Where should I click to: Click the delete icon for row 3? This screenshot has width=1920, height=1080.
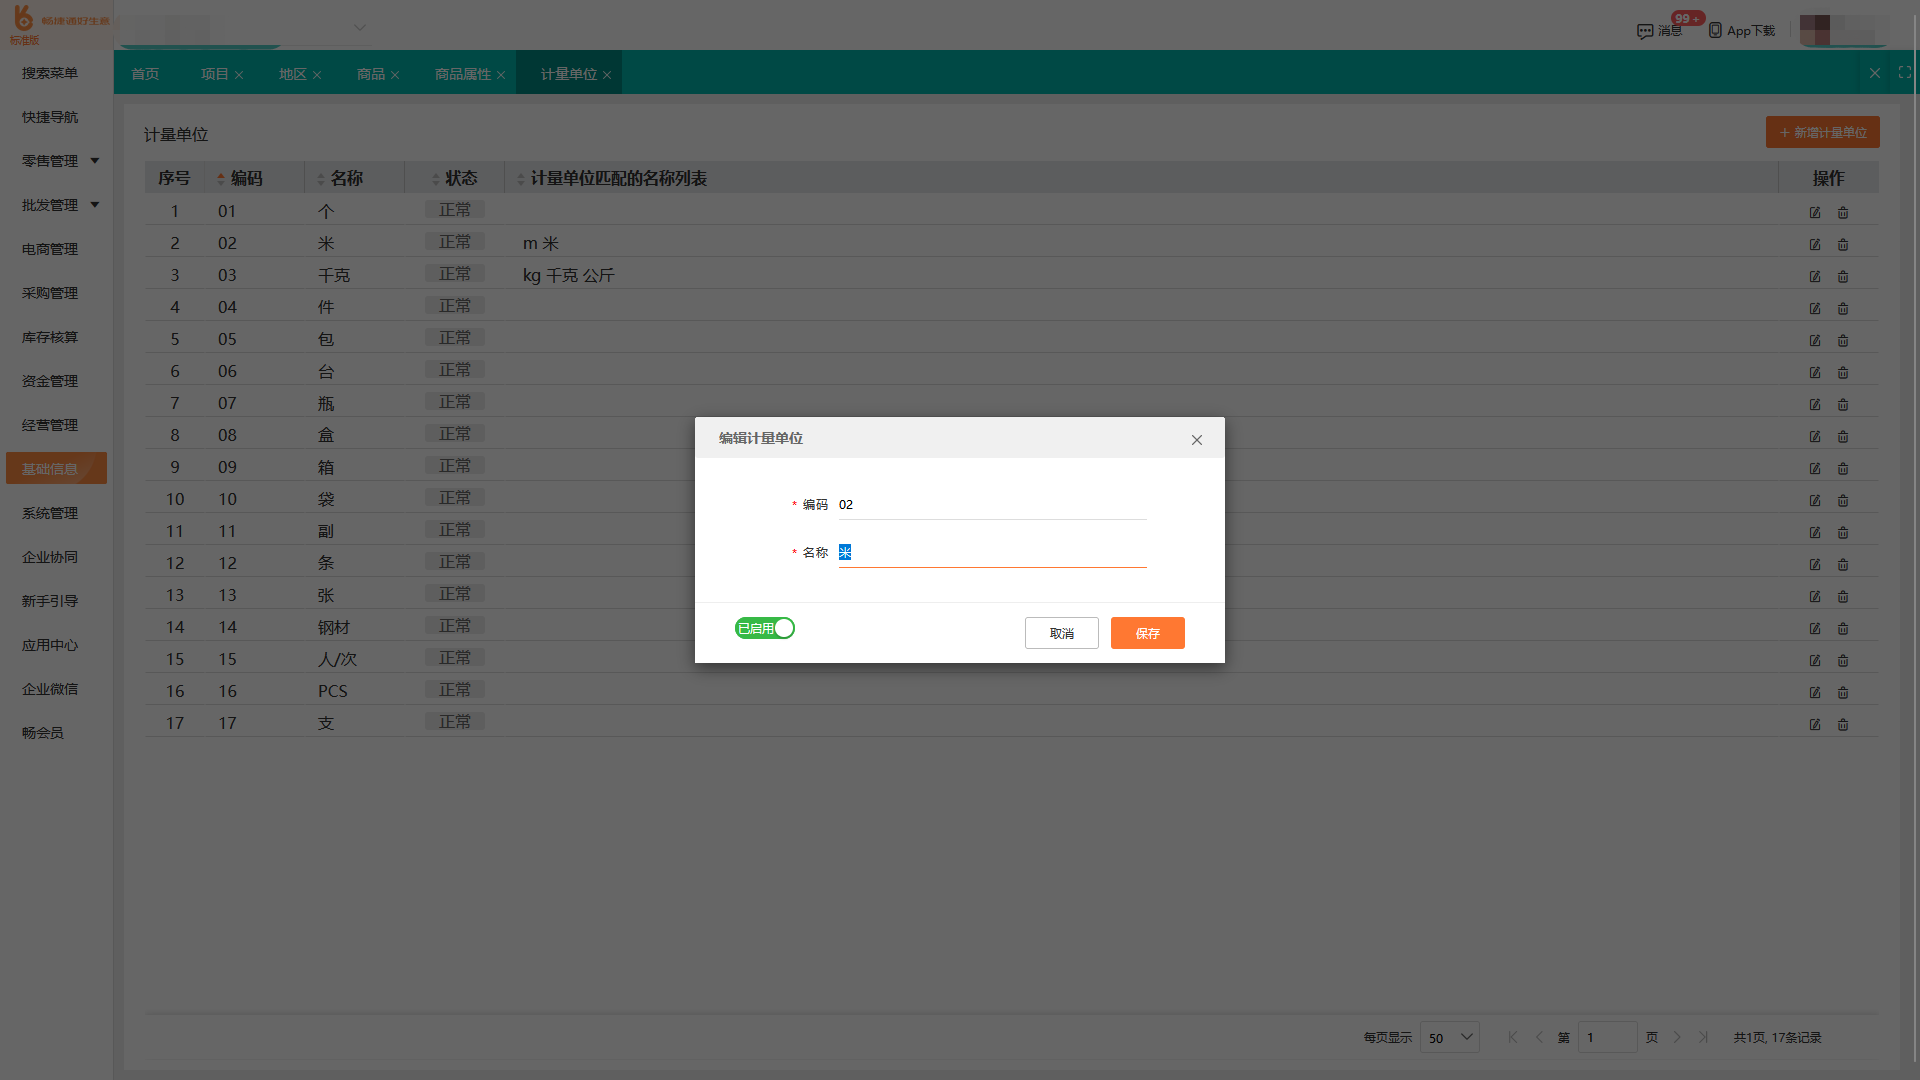(x=1844, y=276)
